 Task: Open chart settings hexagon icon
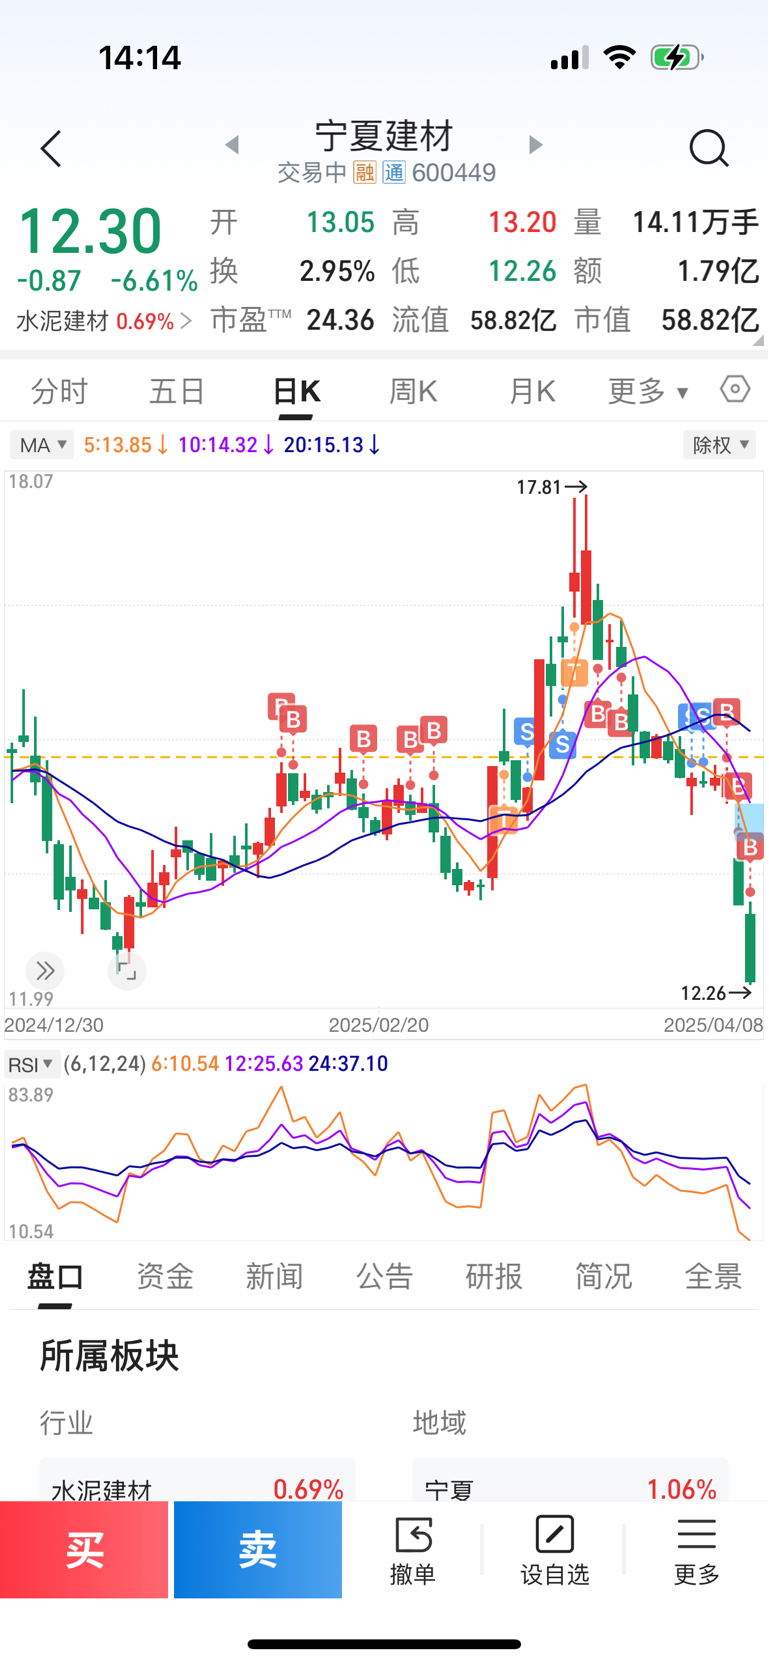pos(735,389)
